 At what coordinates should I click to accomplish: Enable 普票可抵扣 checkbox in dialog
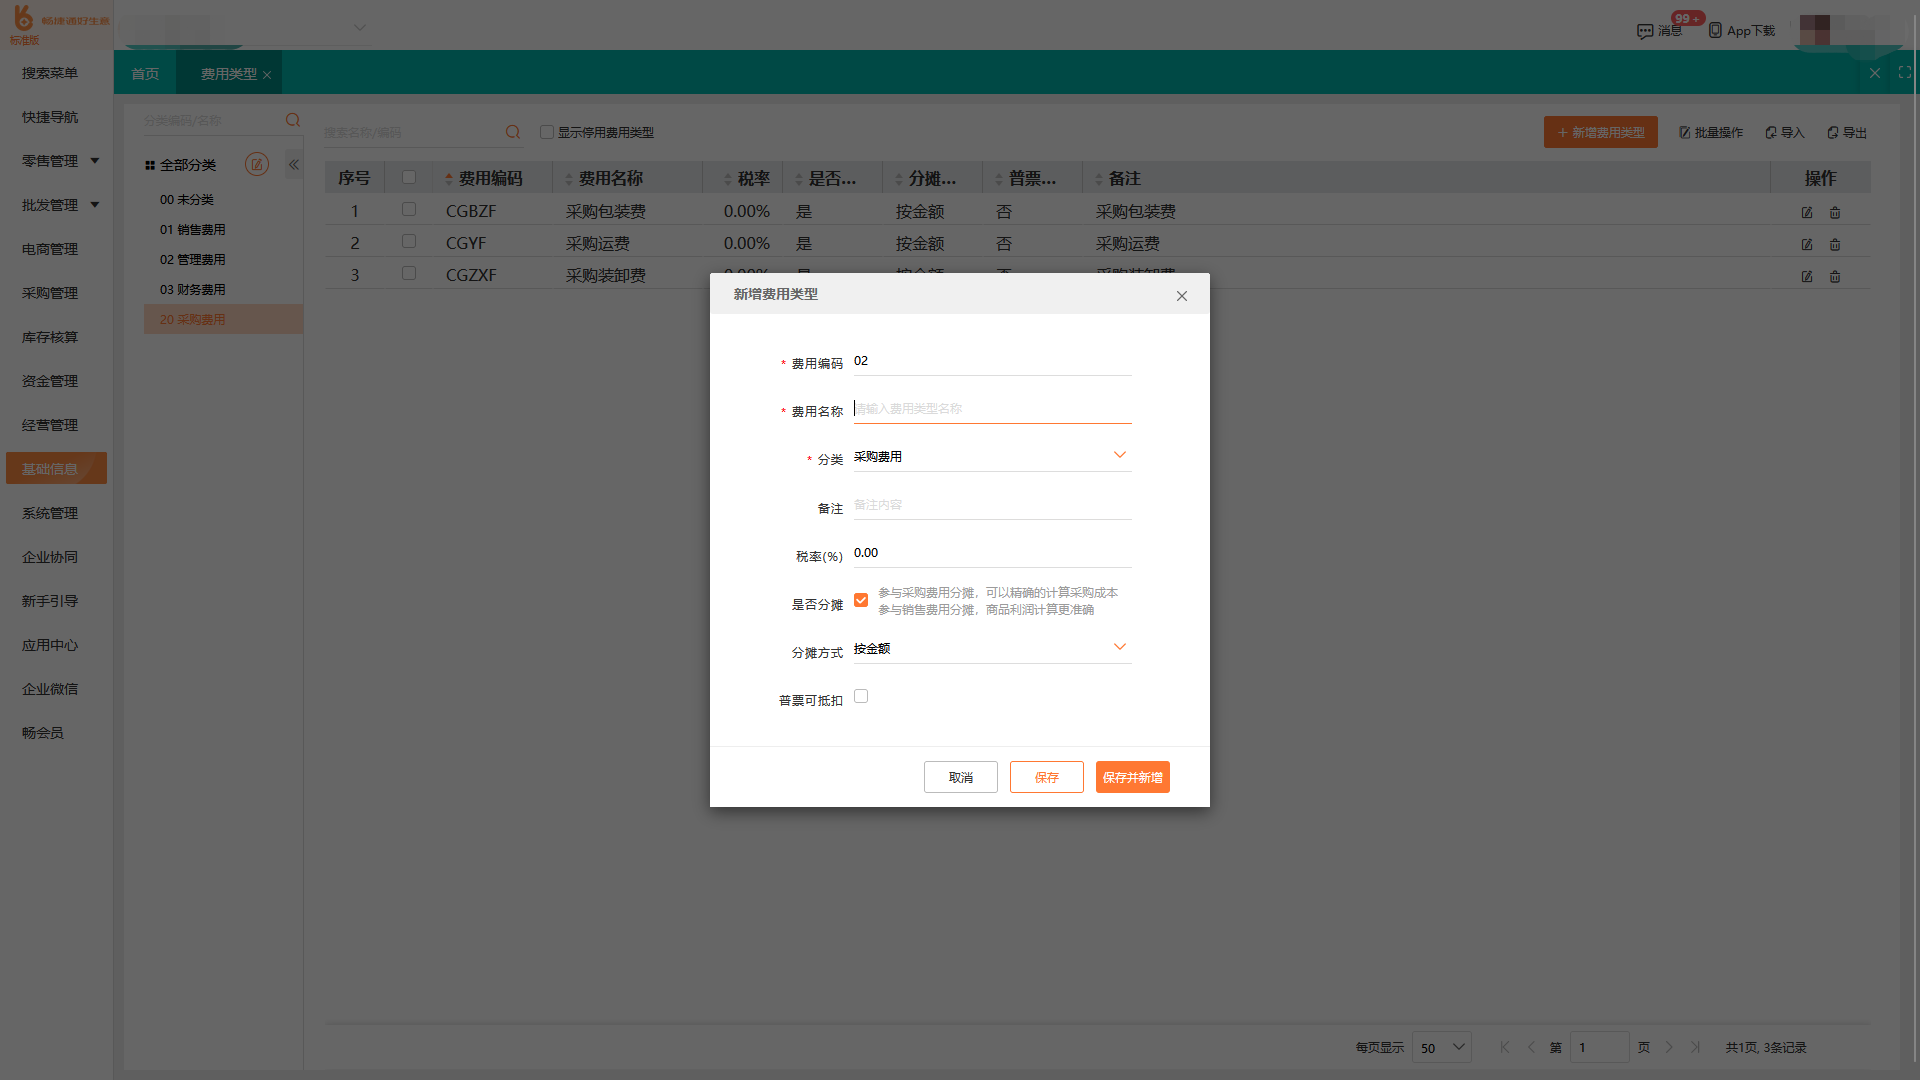pos(861,695)
